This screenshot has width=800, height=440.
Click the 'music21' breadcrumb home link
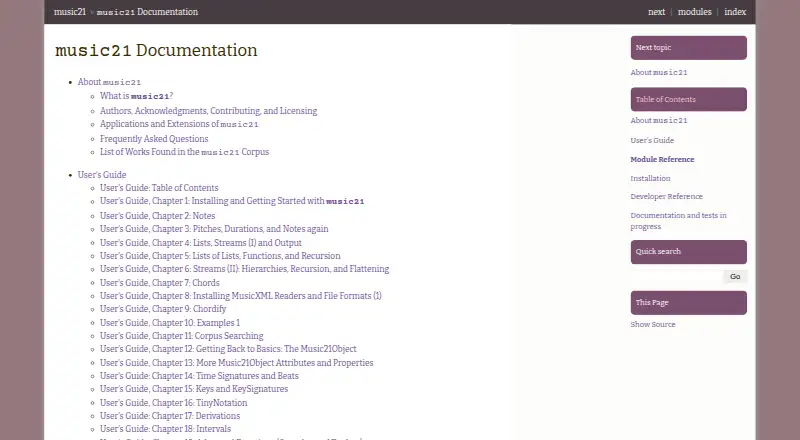point(70,12)
